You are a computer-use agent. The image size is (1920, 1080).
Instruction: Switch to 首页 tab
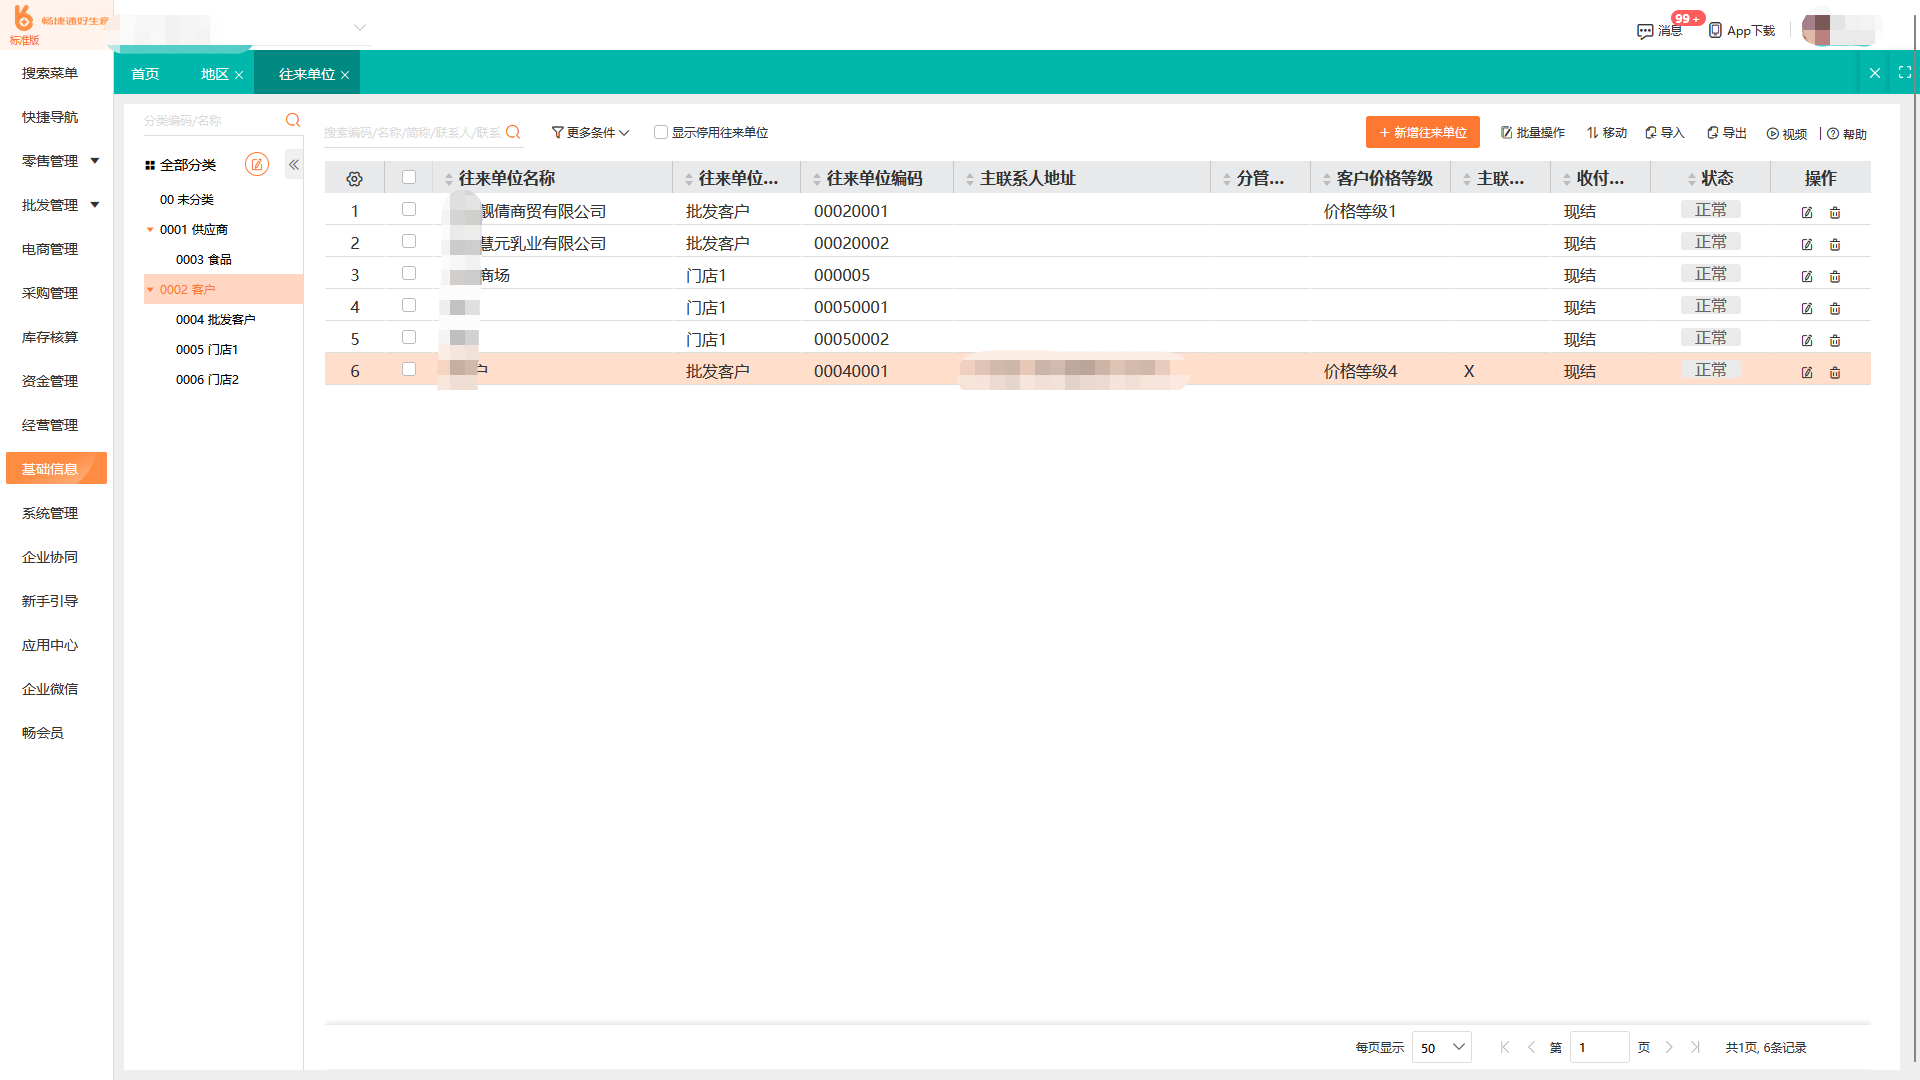(x=145, y=74)
